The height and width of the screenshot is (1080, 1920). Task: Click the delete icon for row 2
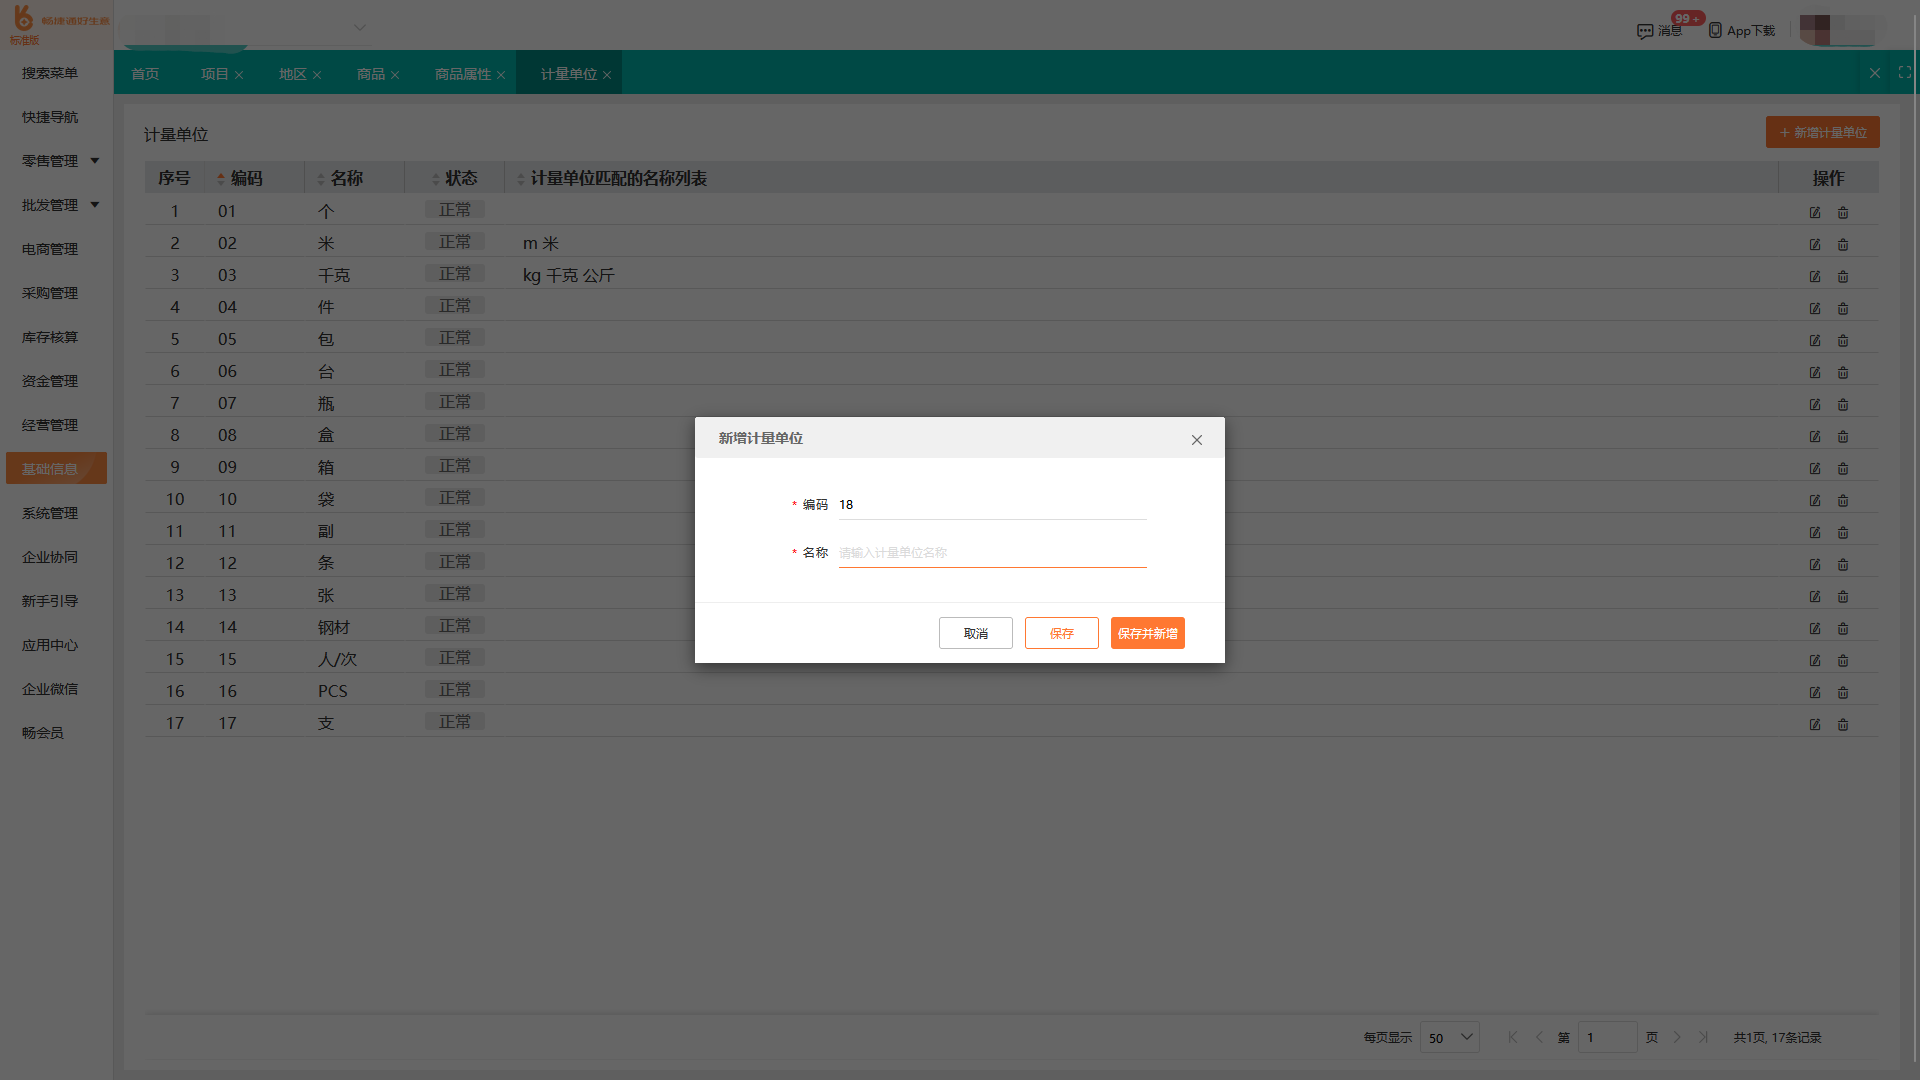(x=1844, y=244)
